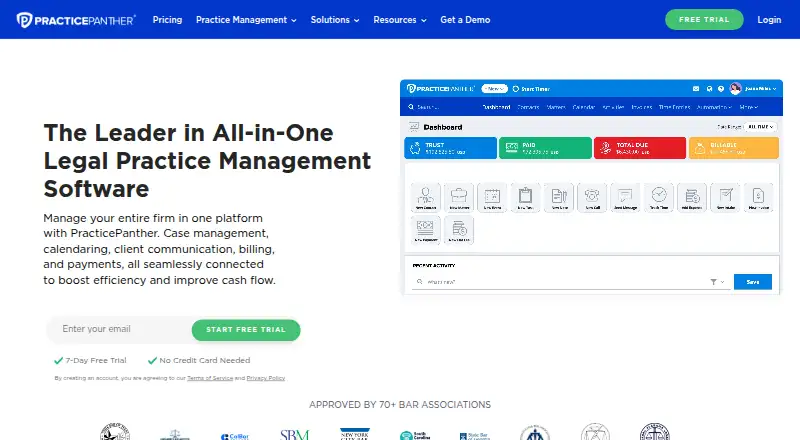The image size is (800, 440).
Task: Click the coin-stack icon beside New Payment
Action: click(x=459, y=230)
